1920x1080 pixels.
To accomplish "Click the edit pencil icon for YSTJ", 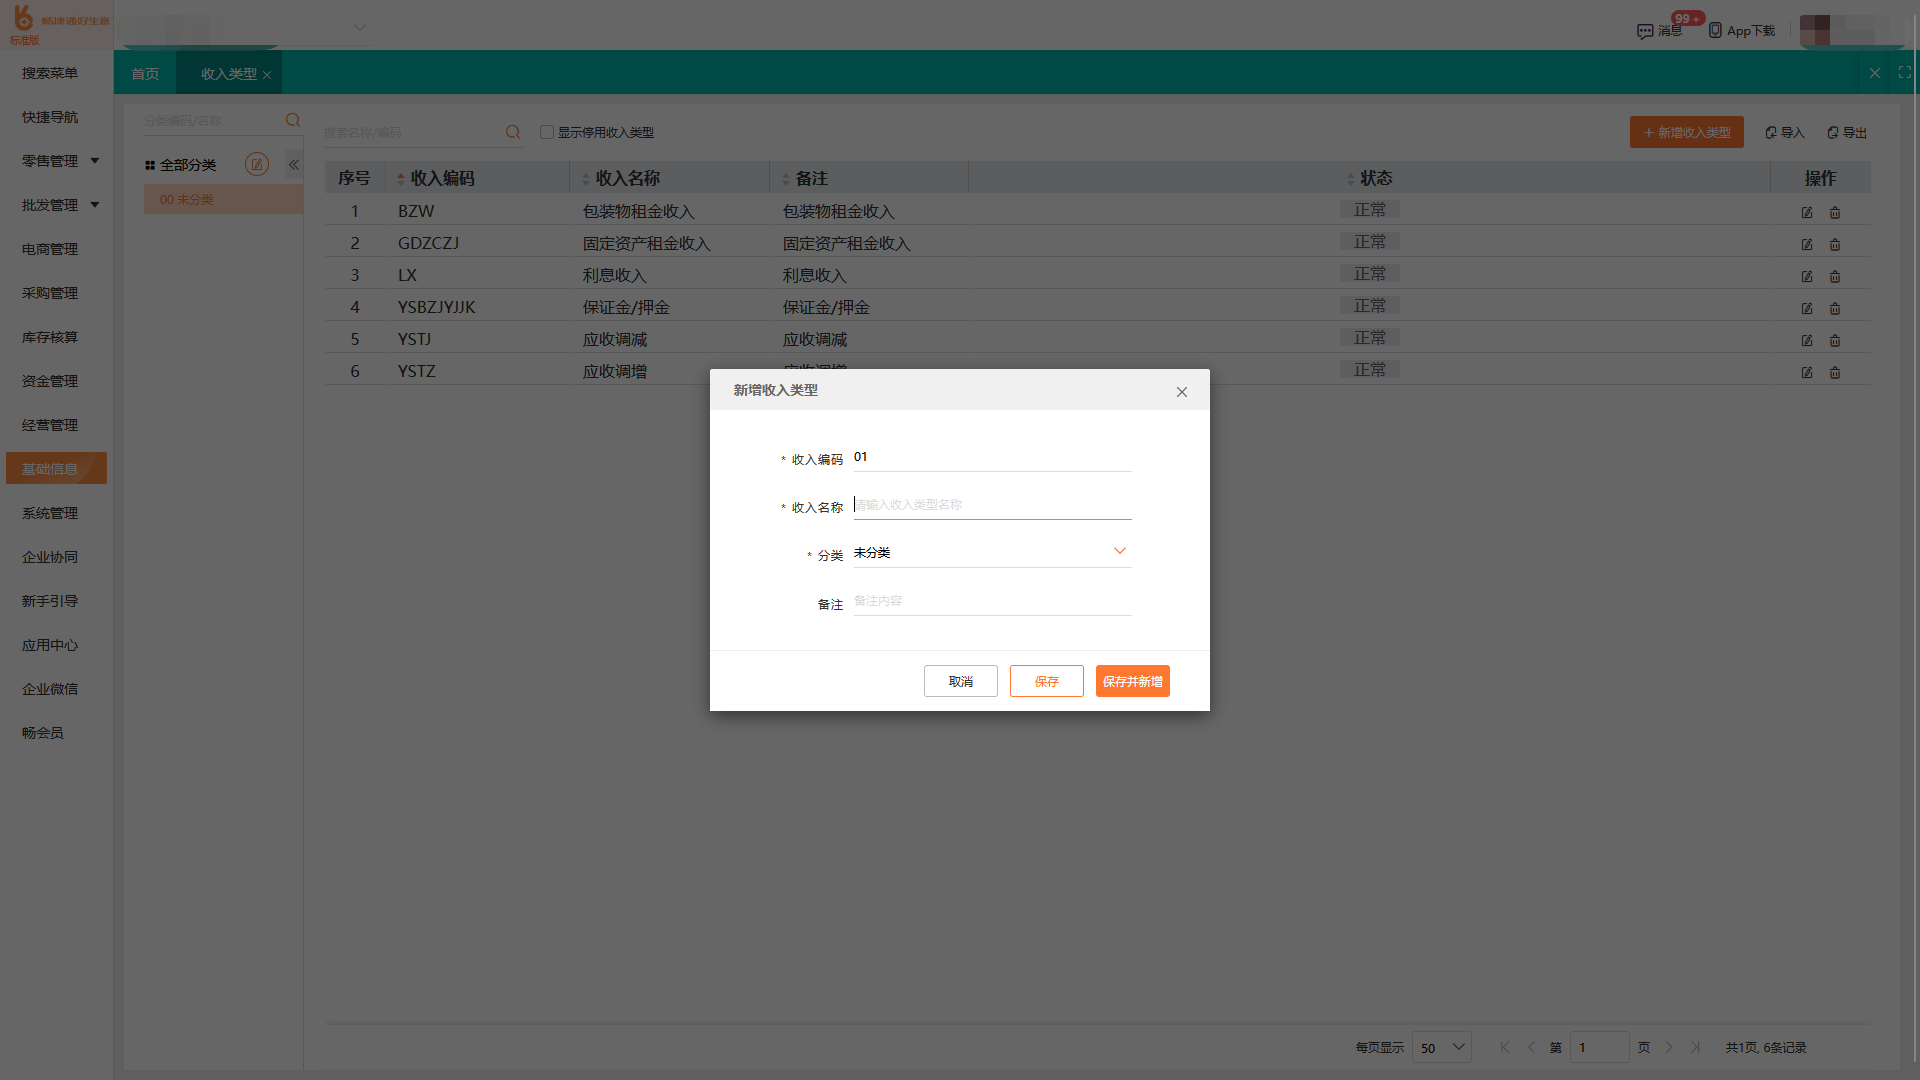I will pos(1807,339).
